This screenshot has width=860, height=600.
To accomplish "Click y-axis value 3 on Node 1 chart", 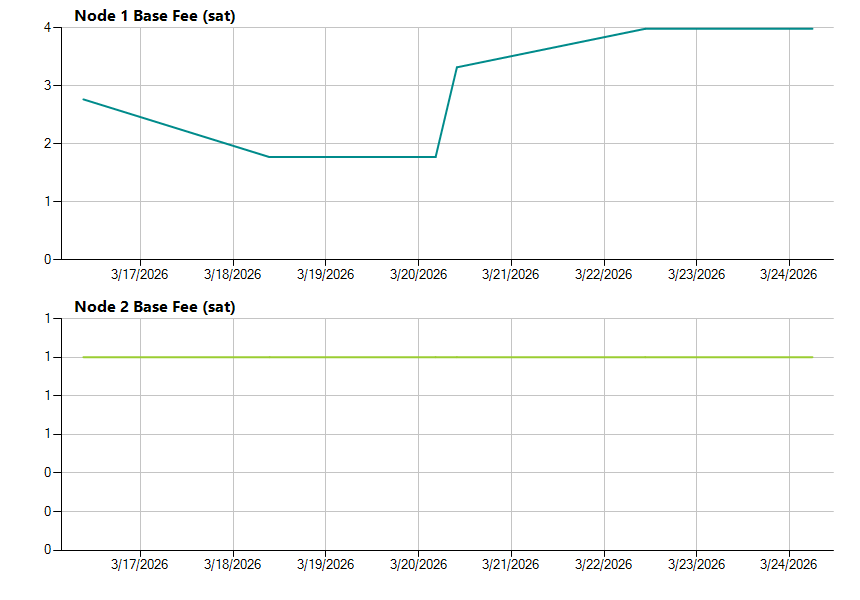I will point(47,85).
